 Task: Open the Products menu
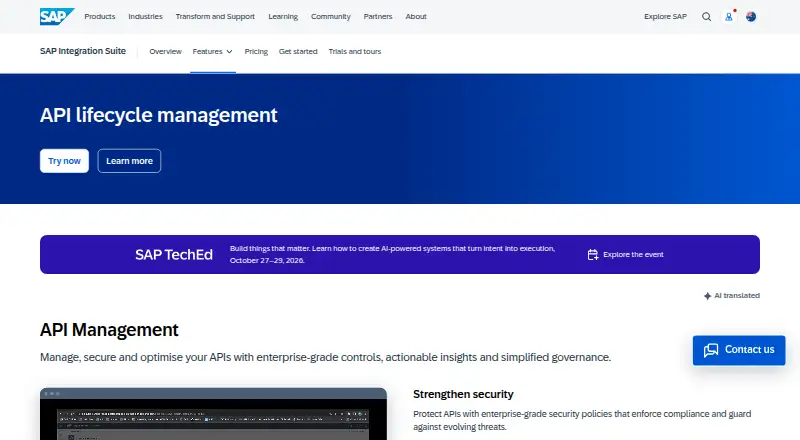99,16
